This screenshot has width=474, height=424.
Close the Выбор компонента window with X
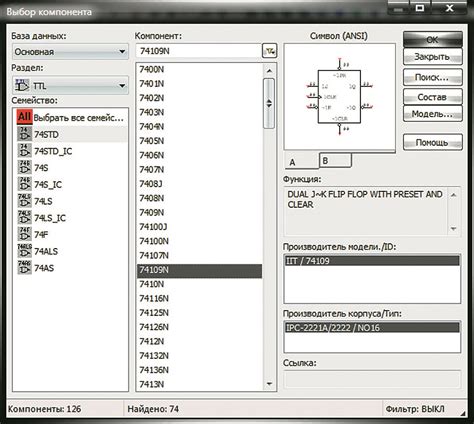[450, 8]
